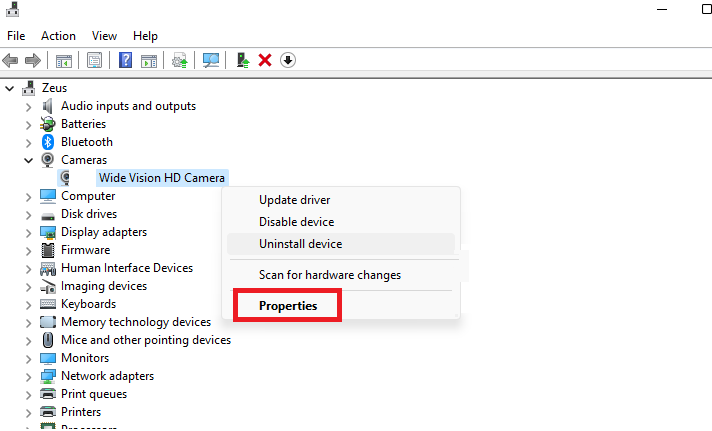The height and width of the screenshot is (431, 712).
Task: Click the Scan for hardware changes monitor icon
Action: click(211, 60)
